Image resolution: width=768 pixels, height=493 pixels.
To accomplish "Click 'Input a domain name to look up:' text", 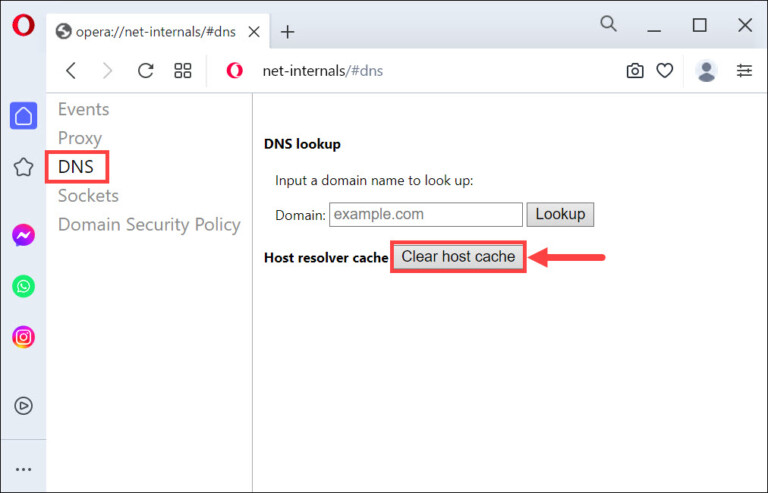I will click(x=374, y=181).
